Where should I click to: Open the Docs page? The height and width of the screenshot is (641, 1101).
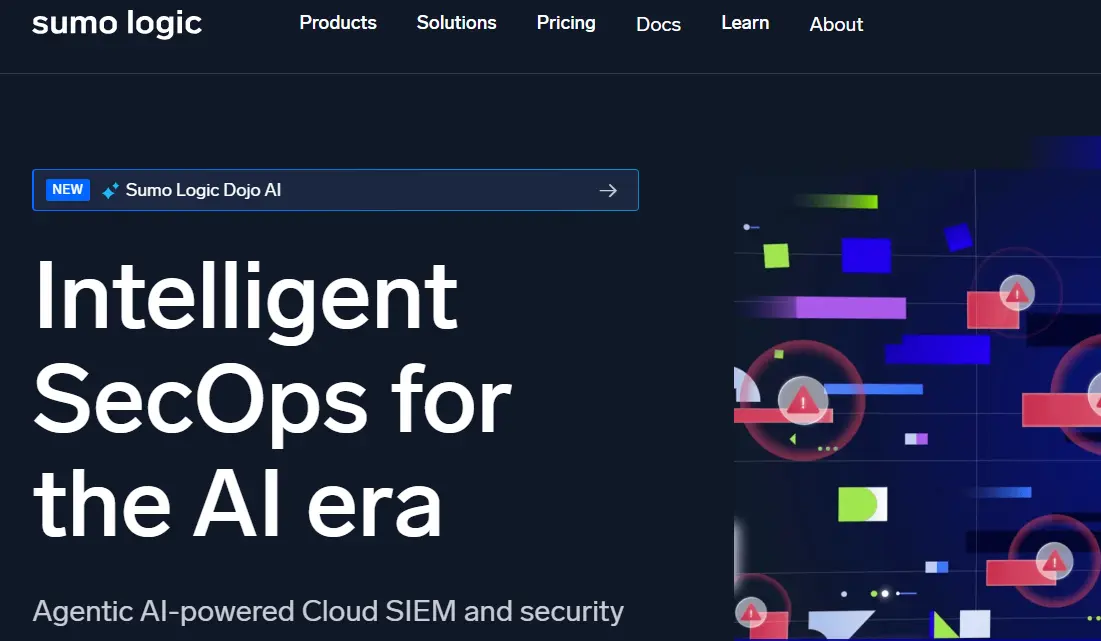pyautogui.click(x=658, y=24)
